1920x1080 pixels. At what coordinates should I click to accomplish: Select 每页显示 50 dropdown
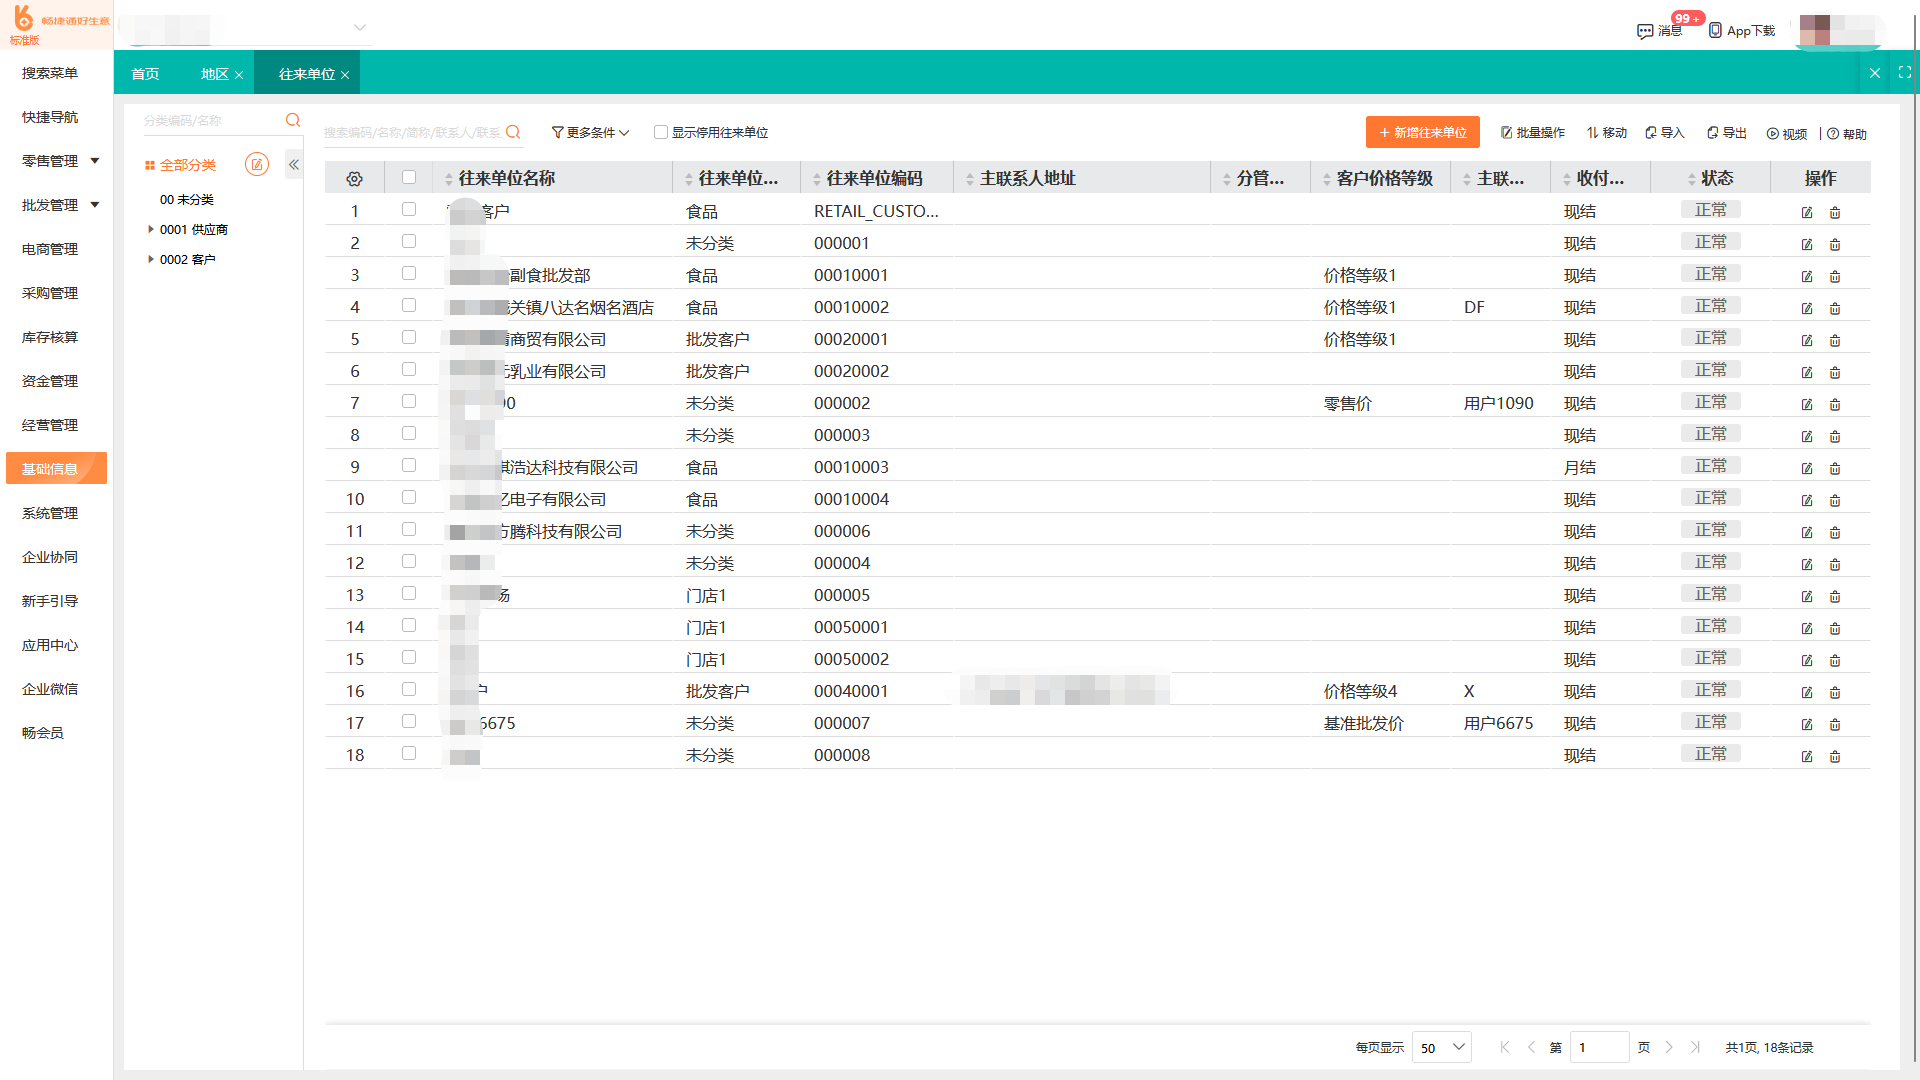pyautogui.click(x=1440, y=1048)
